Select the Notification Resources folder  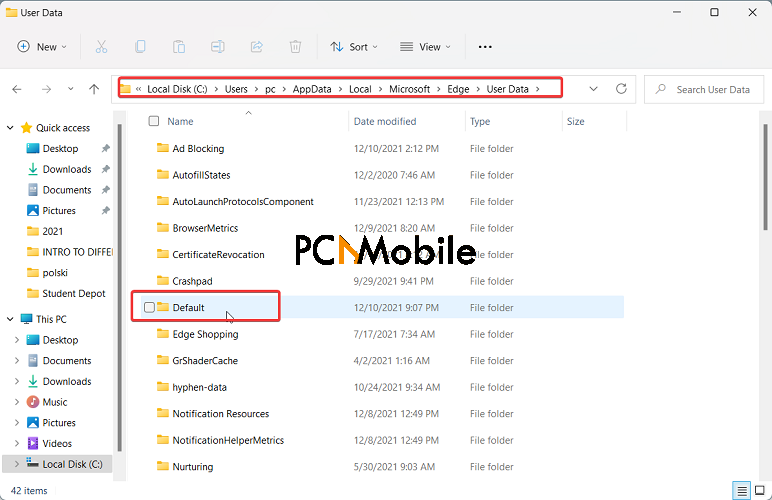pos(221,414)
